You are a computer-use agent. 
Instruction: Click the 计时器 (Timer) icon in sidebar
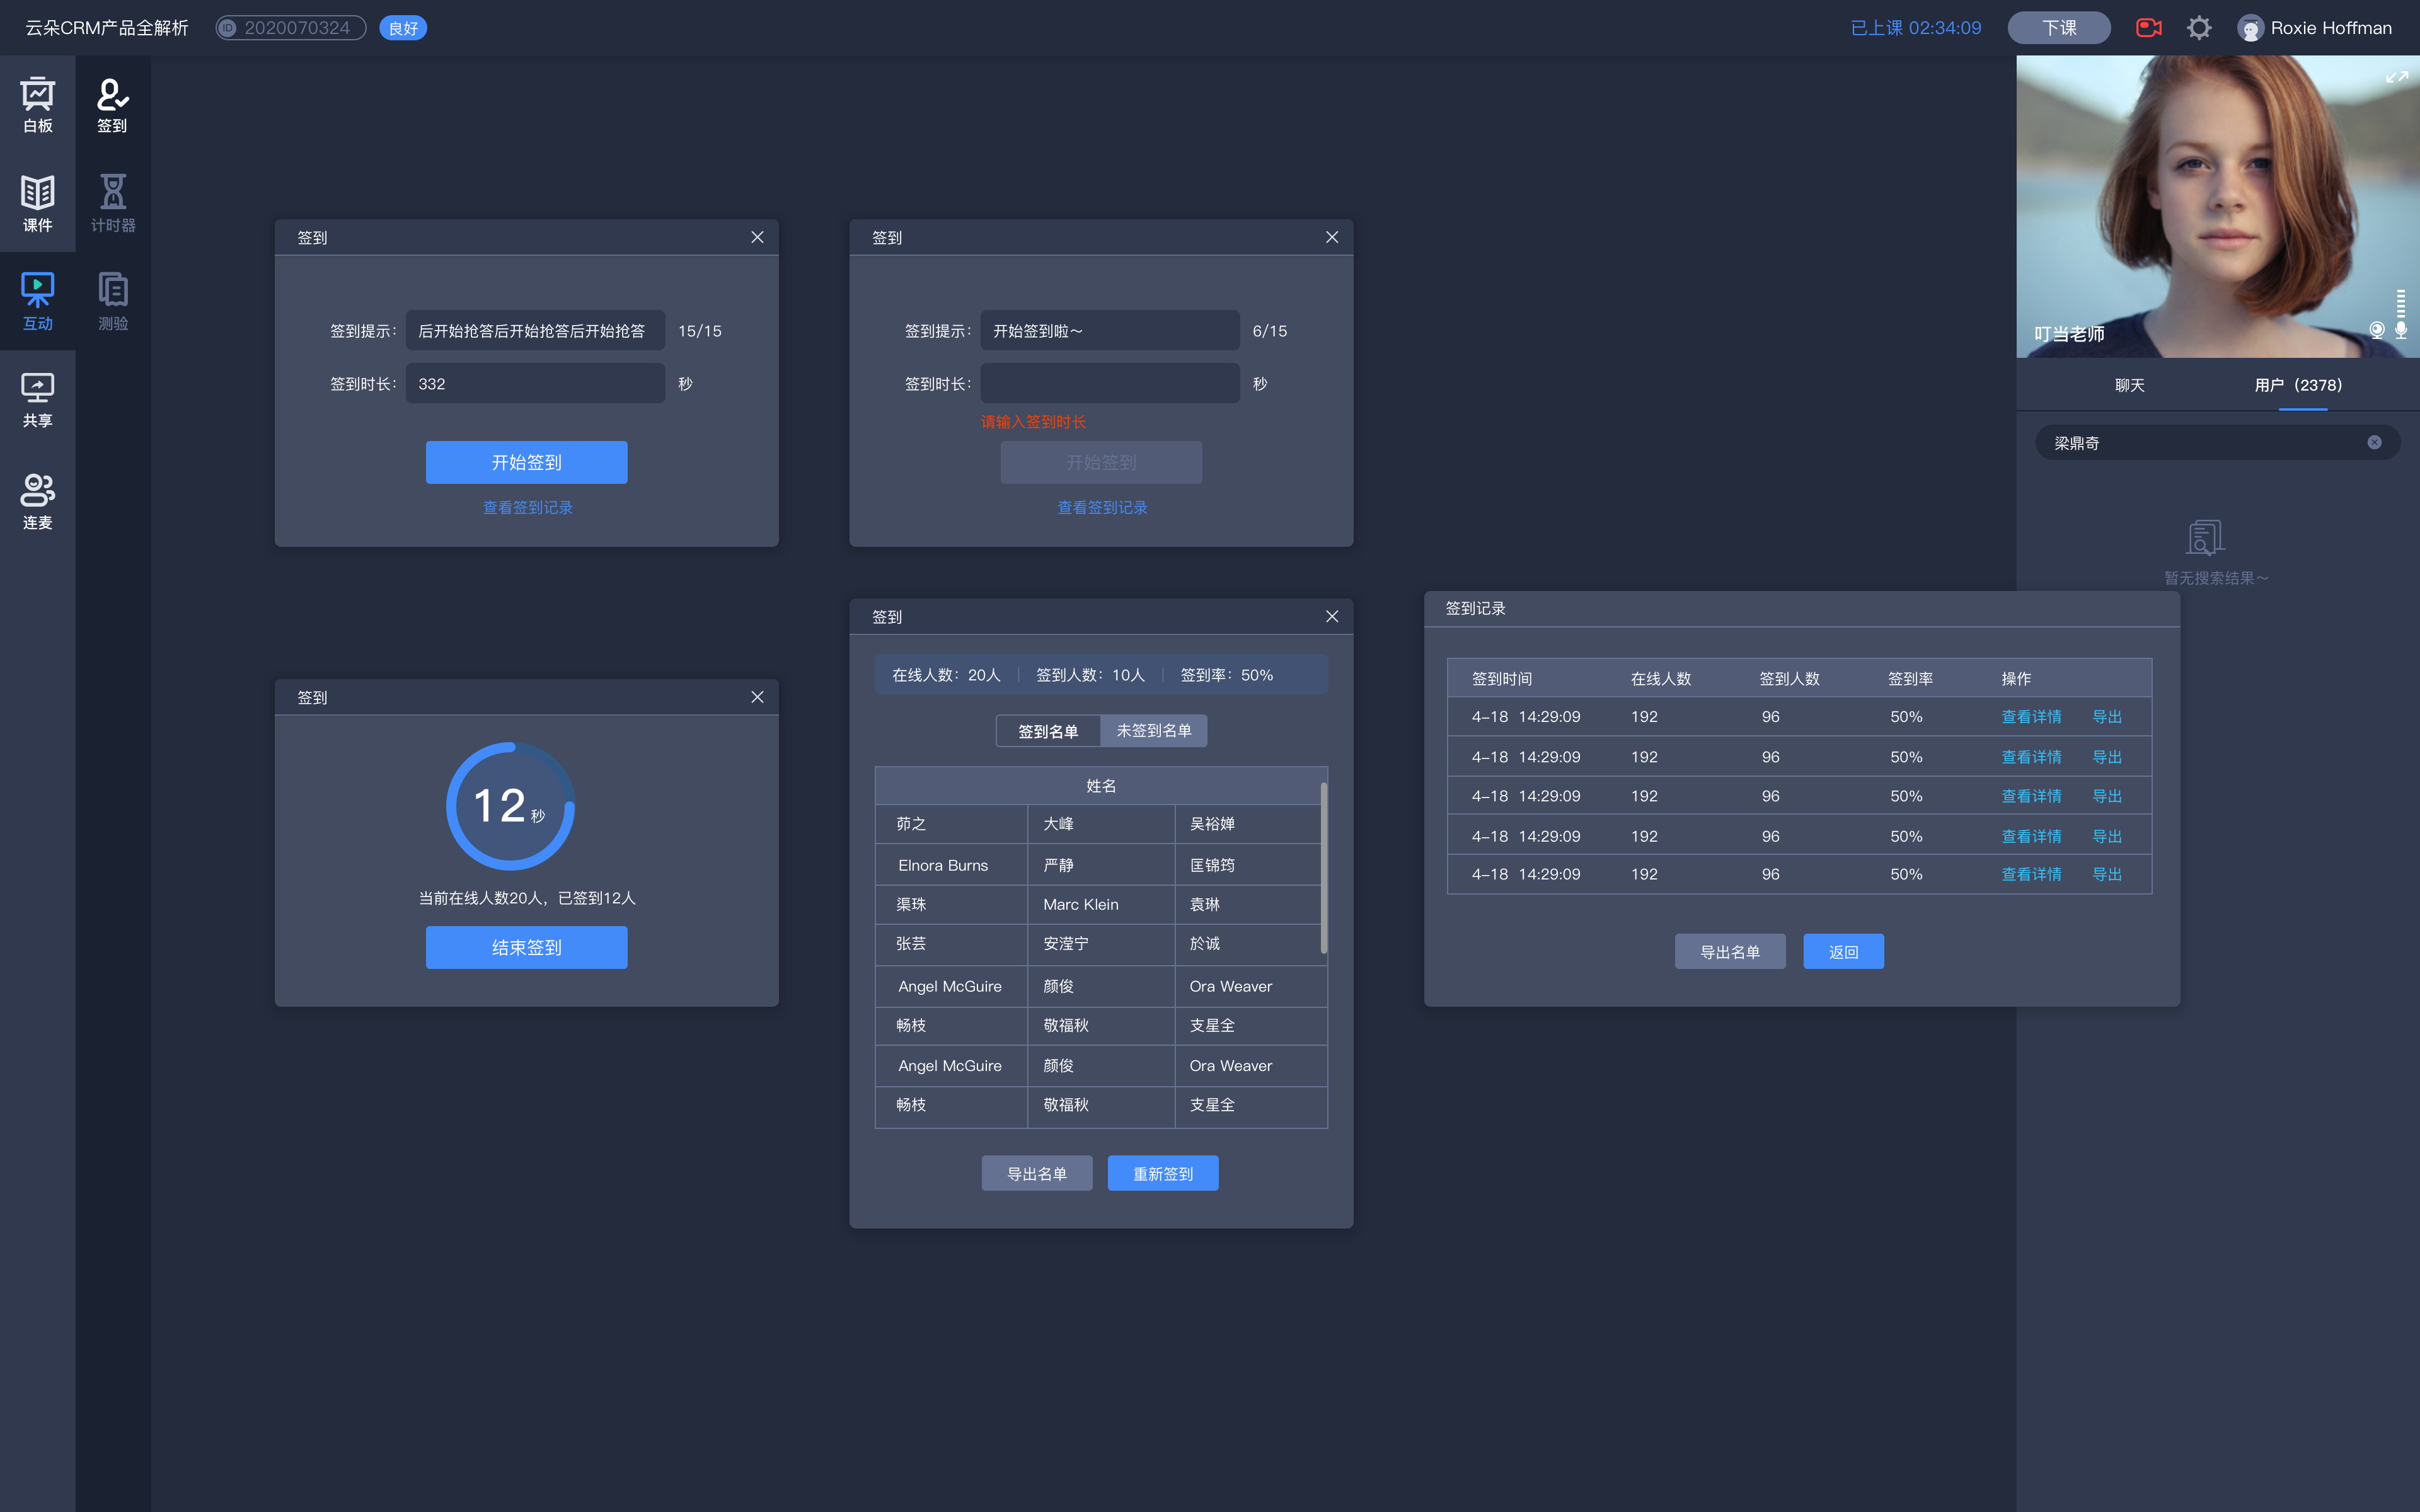[x=112, y=200]
